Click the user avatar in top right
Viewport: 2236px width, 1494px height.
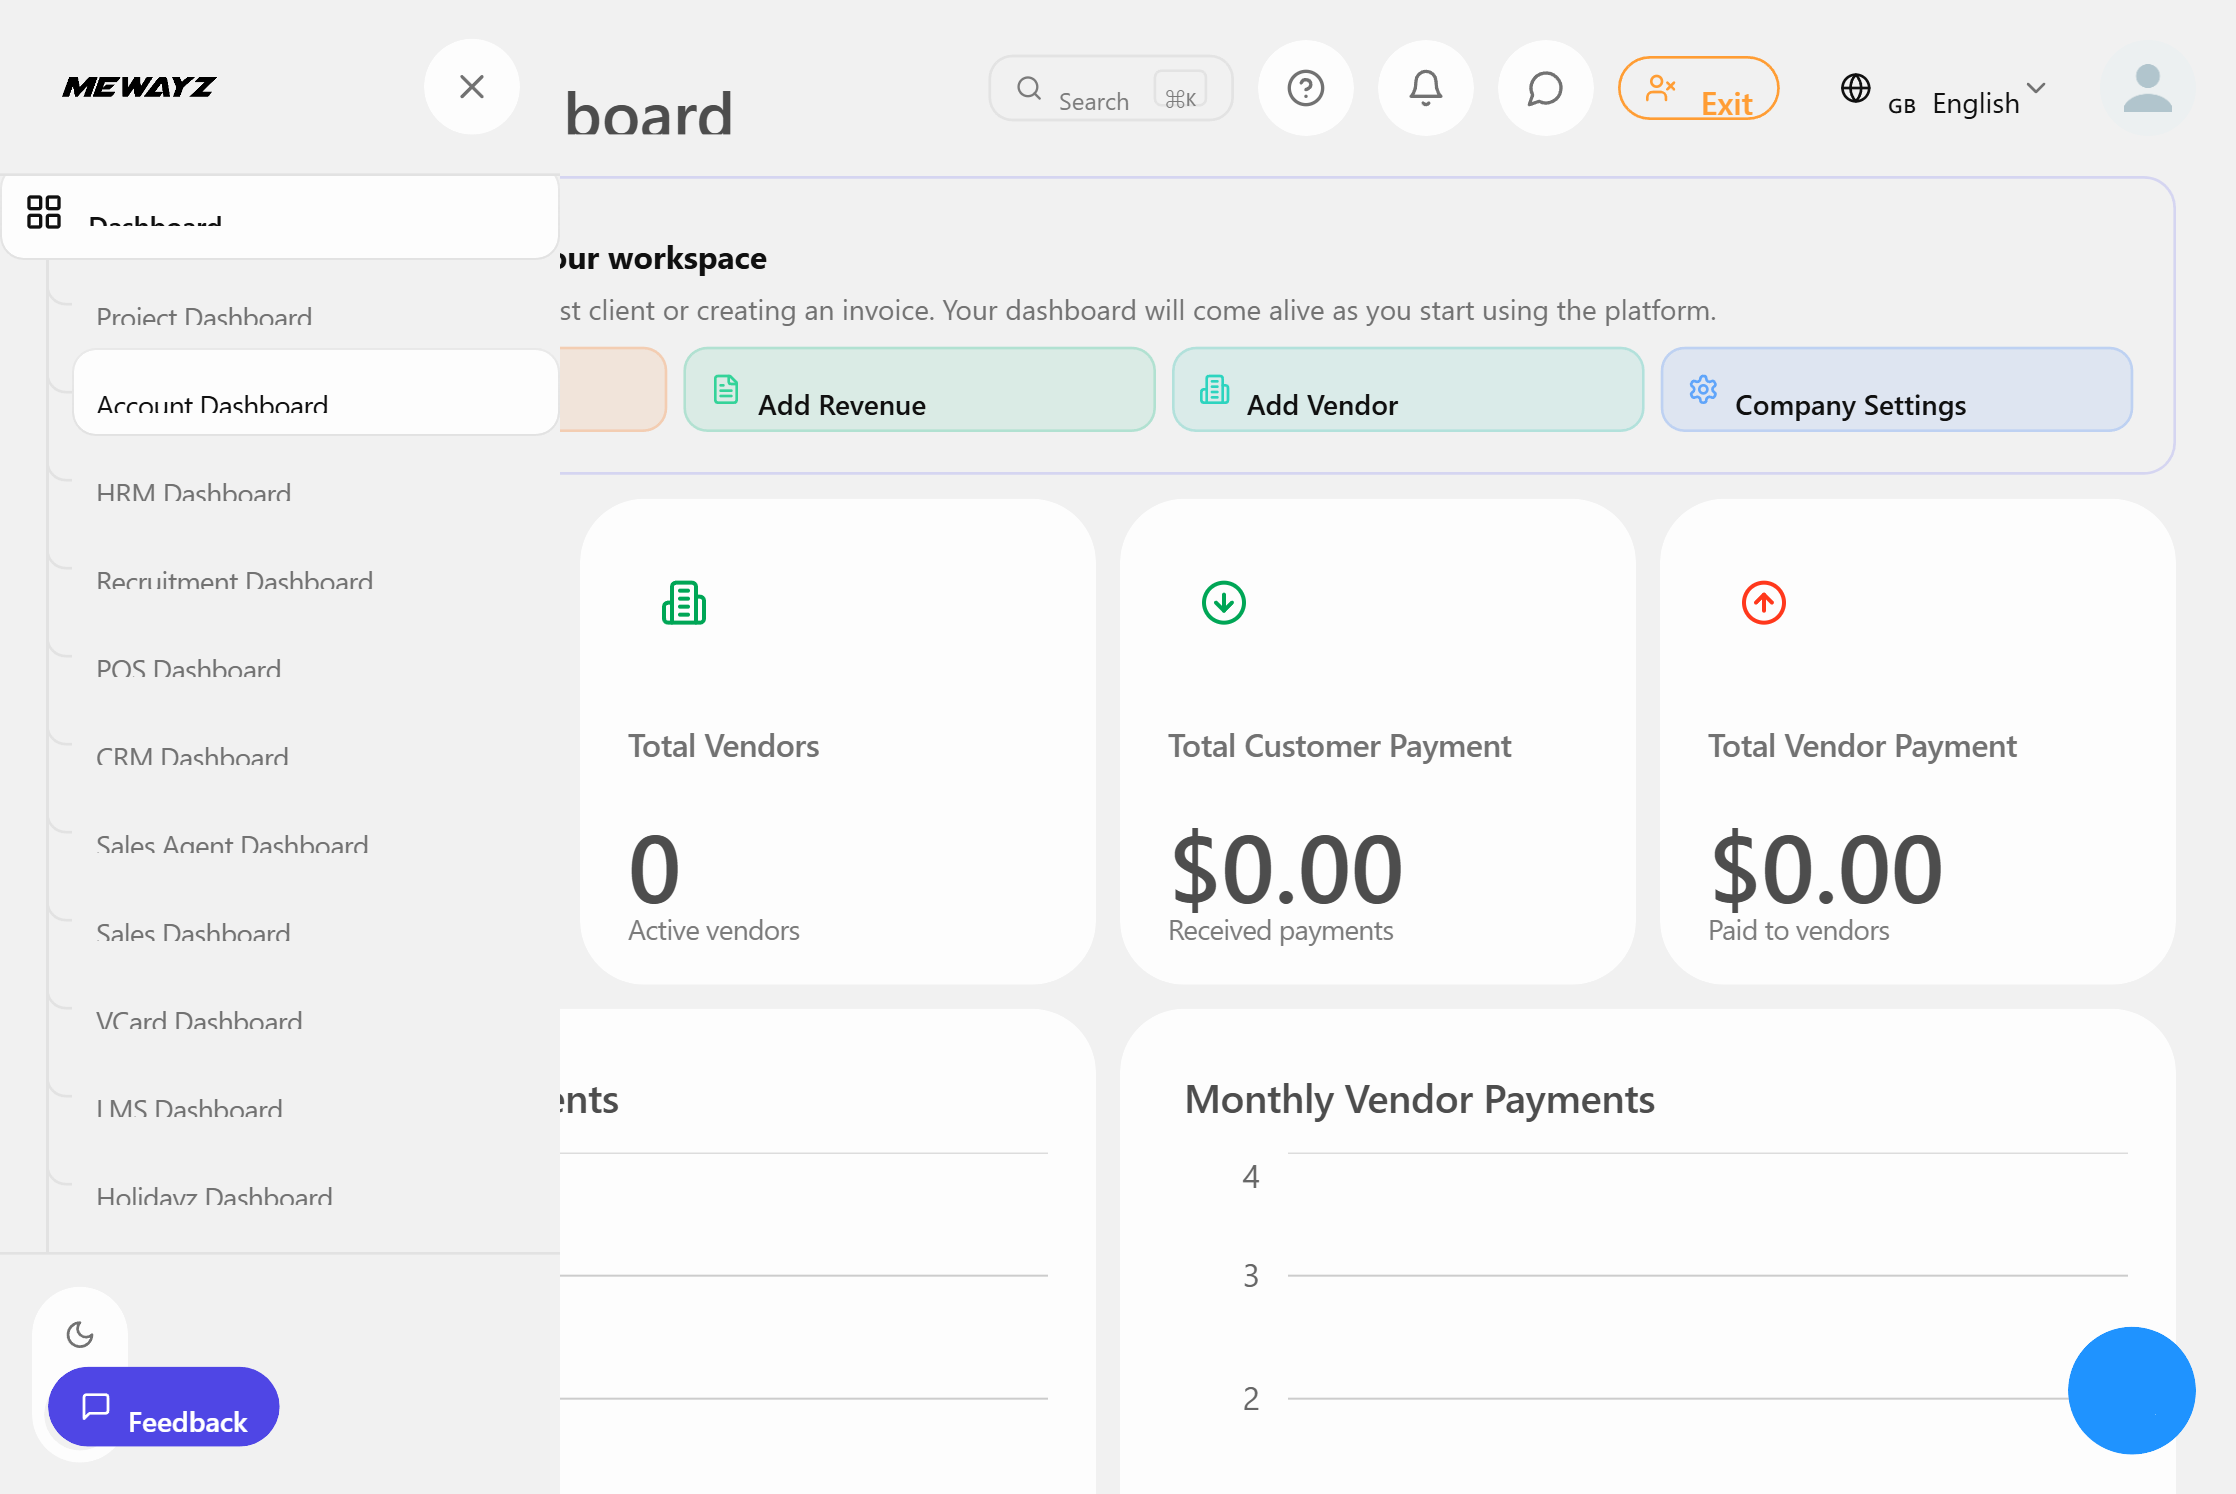click(2147, 89)
